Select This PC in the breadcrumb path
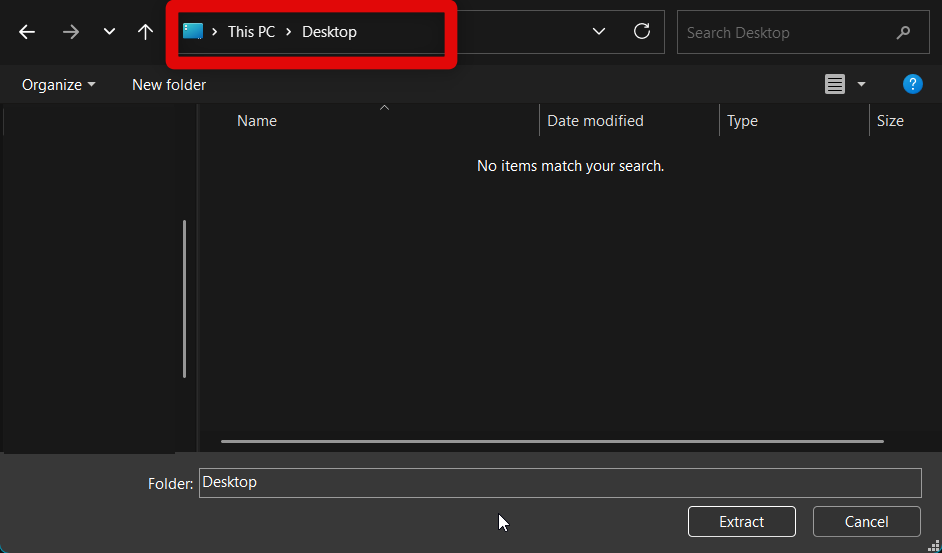942x553 pixels. (251, 32)
